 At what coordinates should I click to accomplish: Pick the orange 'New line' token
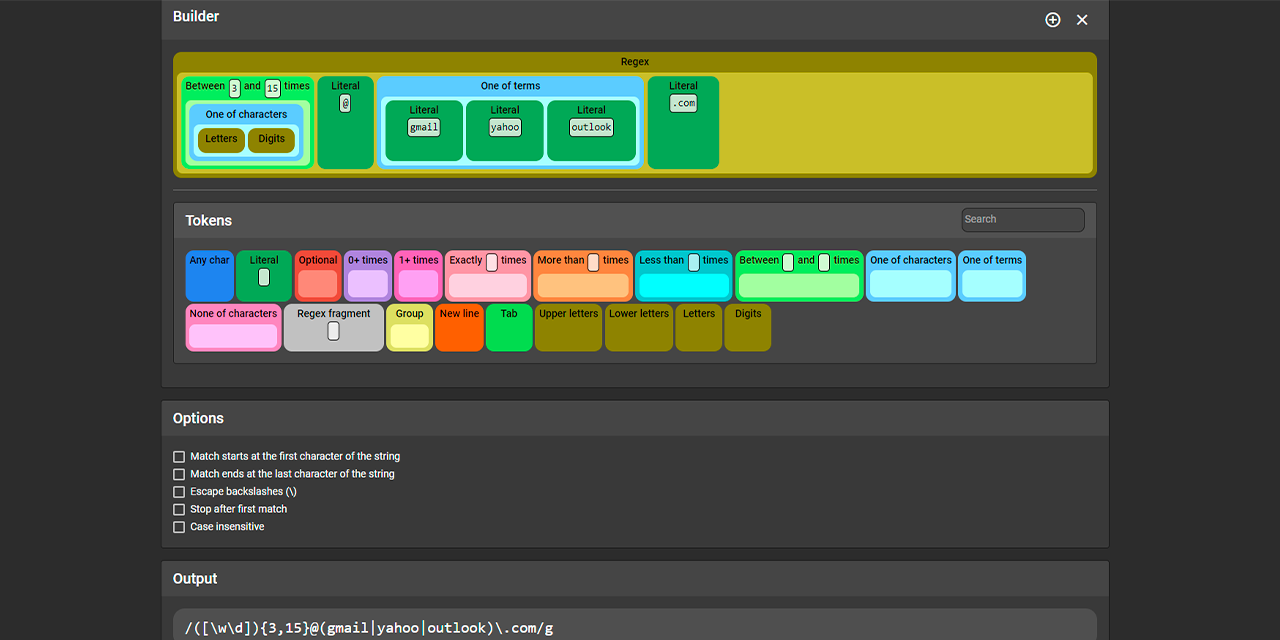pyautogui.click(x=459, y=328)
